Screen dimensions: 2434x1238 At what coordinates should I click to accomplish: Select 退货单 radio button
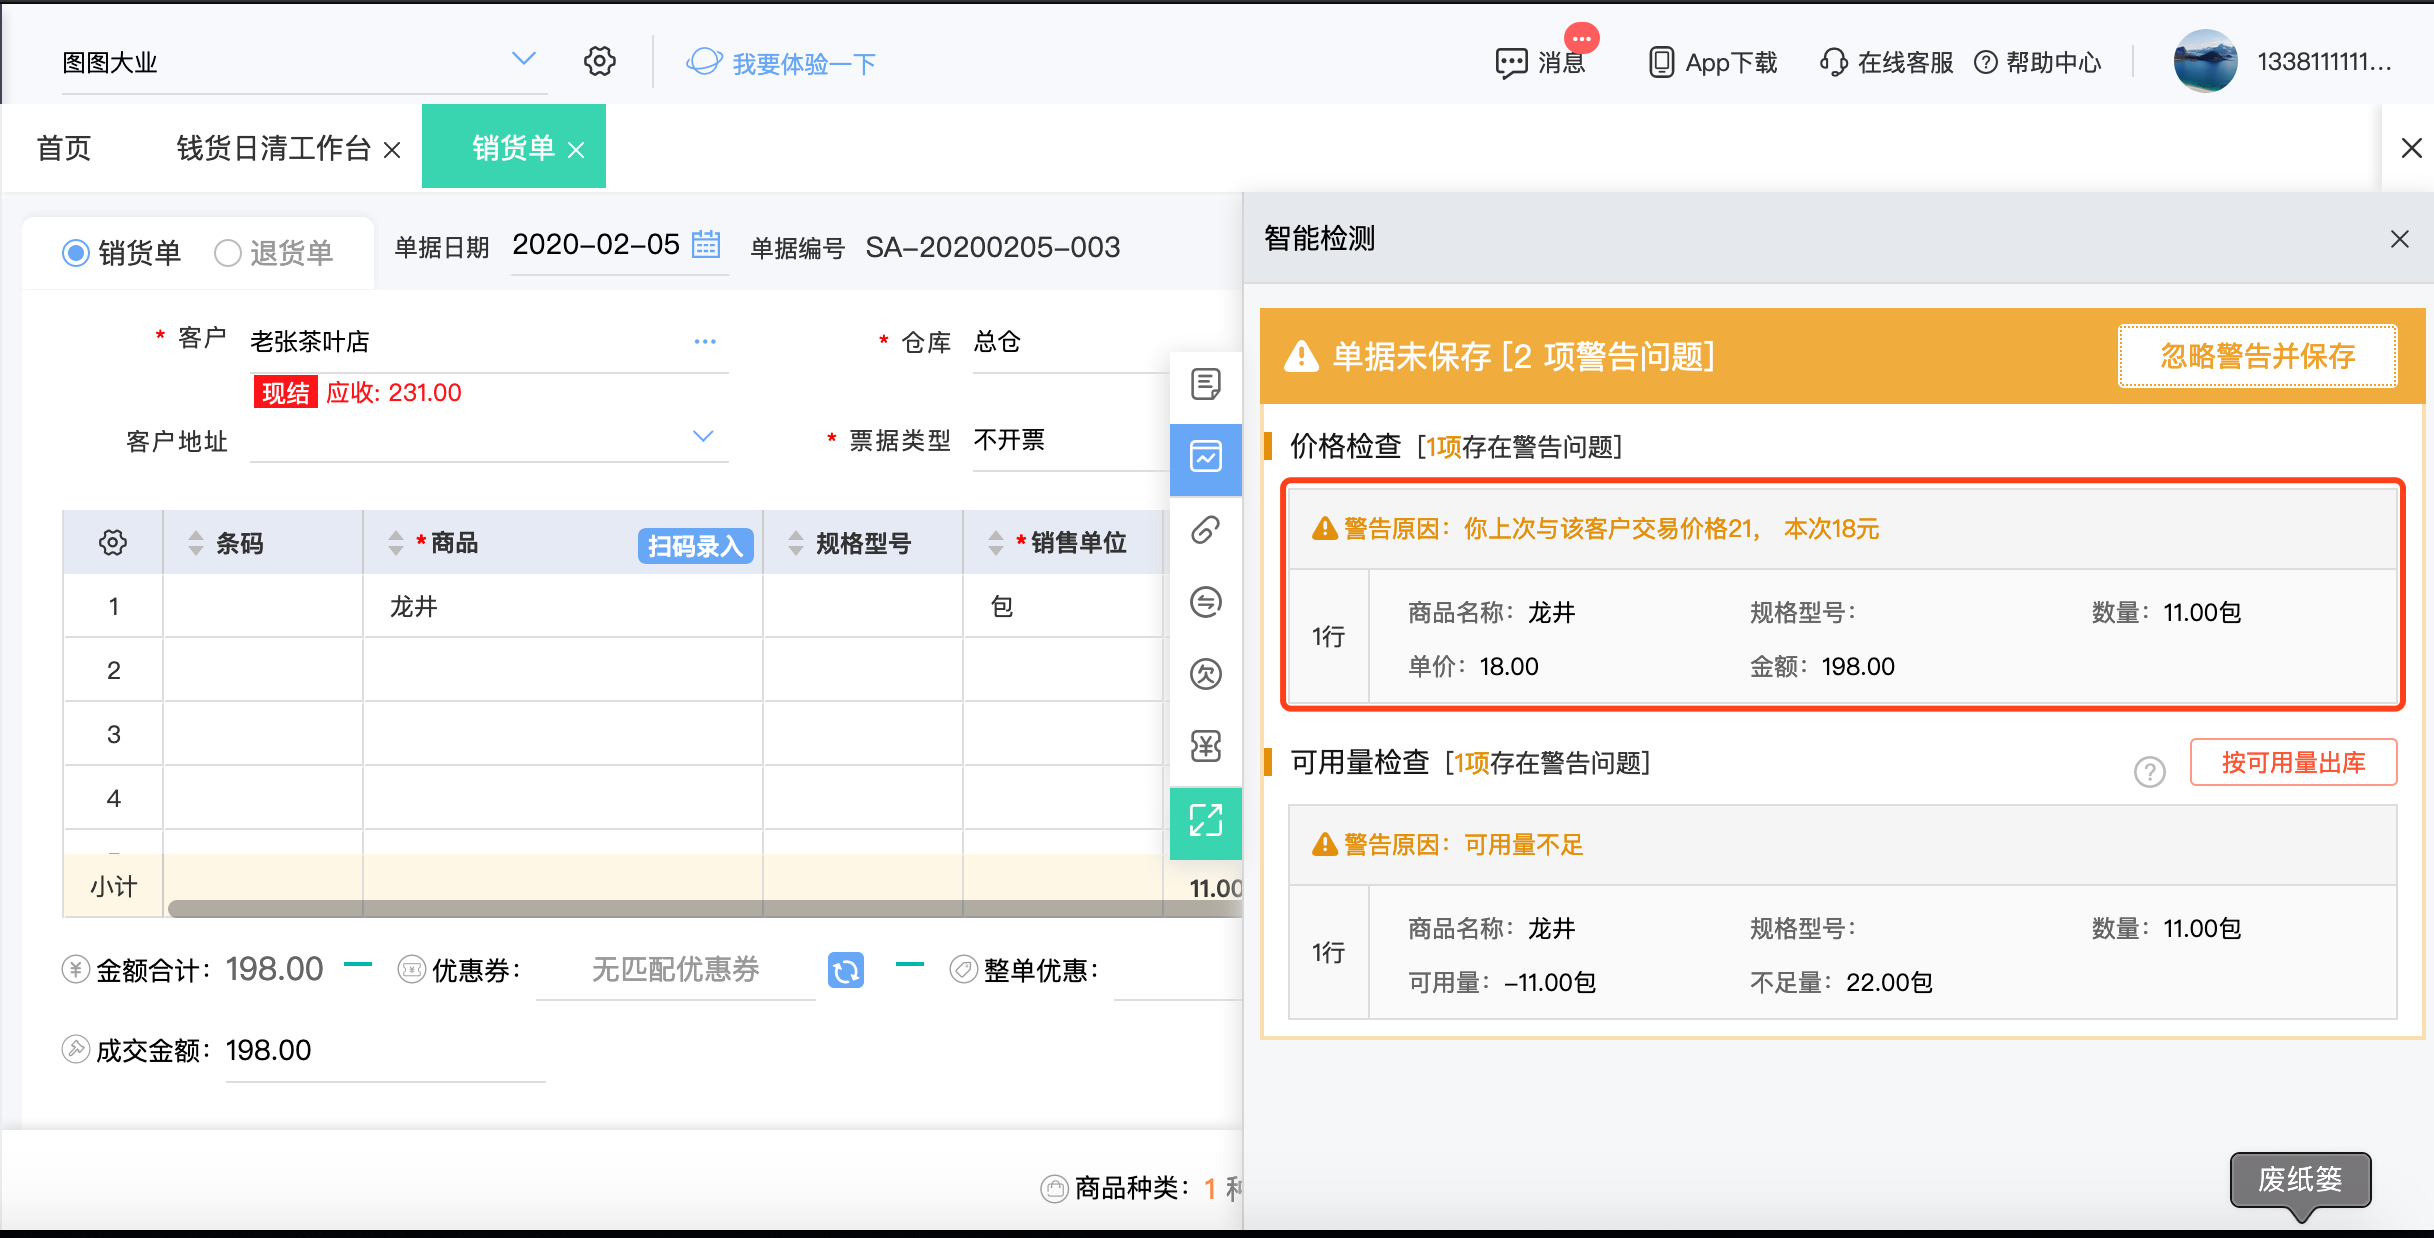coord(226,246)
